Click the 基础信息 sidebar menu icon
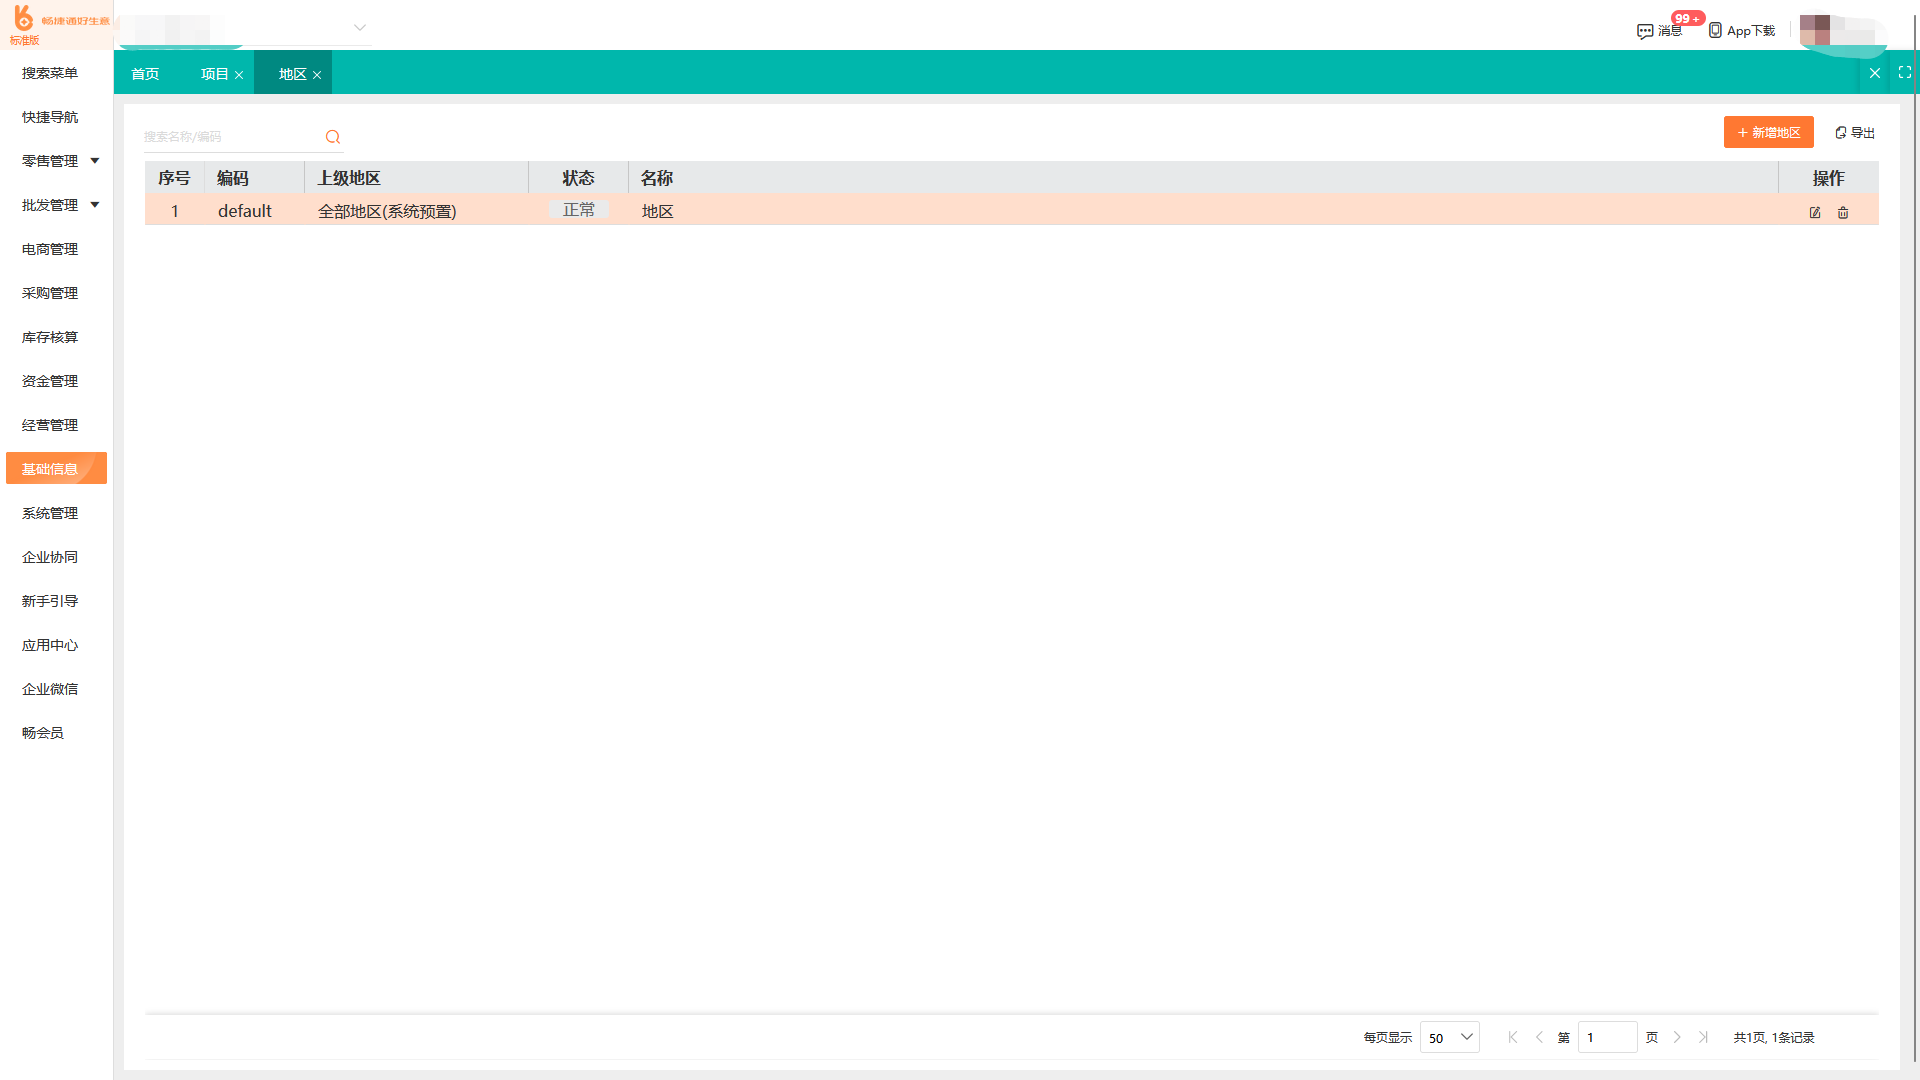Image resolution: width=1920 pixels, height=1080 pixels. click(x=53, y=468)
